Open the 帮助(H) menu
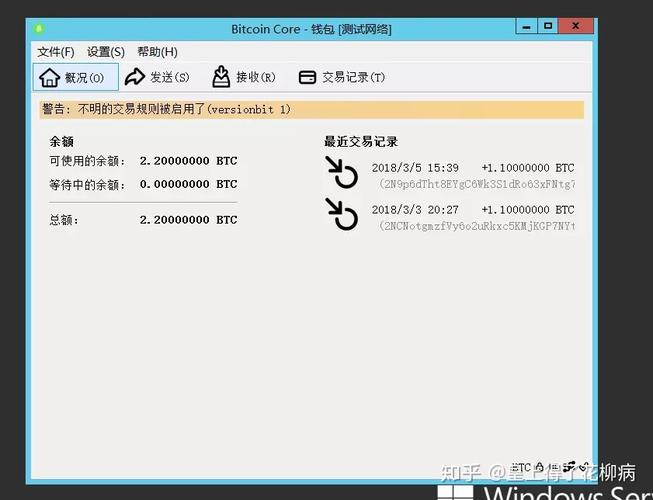The height and width of the screenshot is (500, 653). (157, 52)
